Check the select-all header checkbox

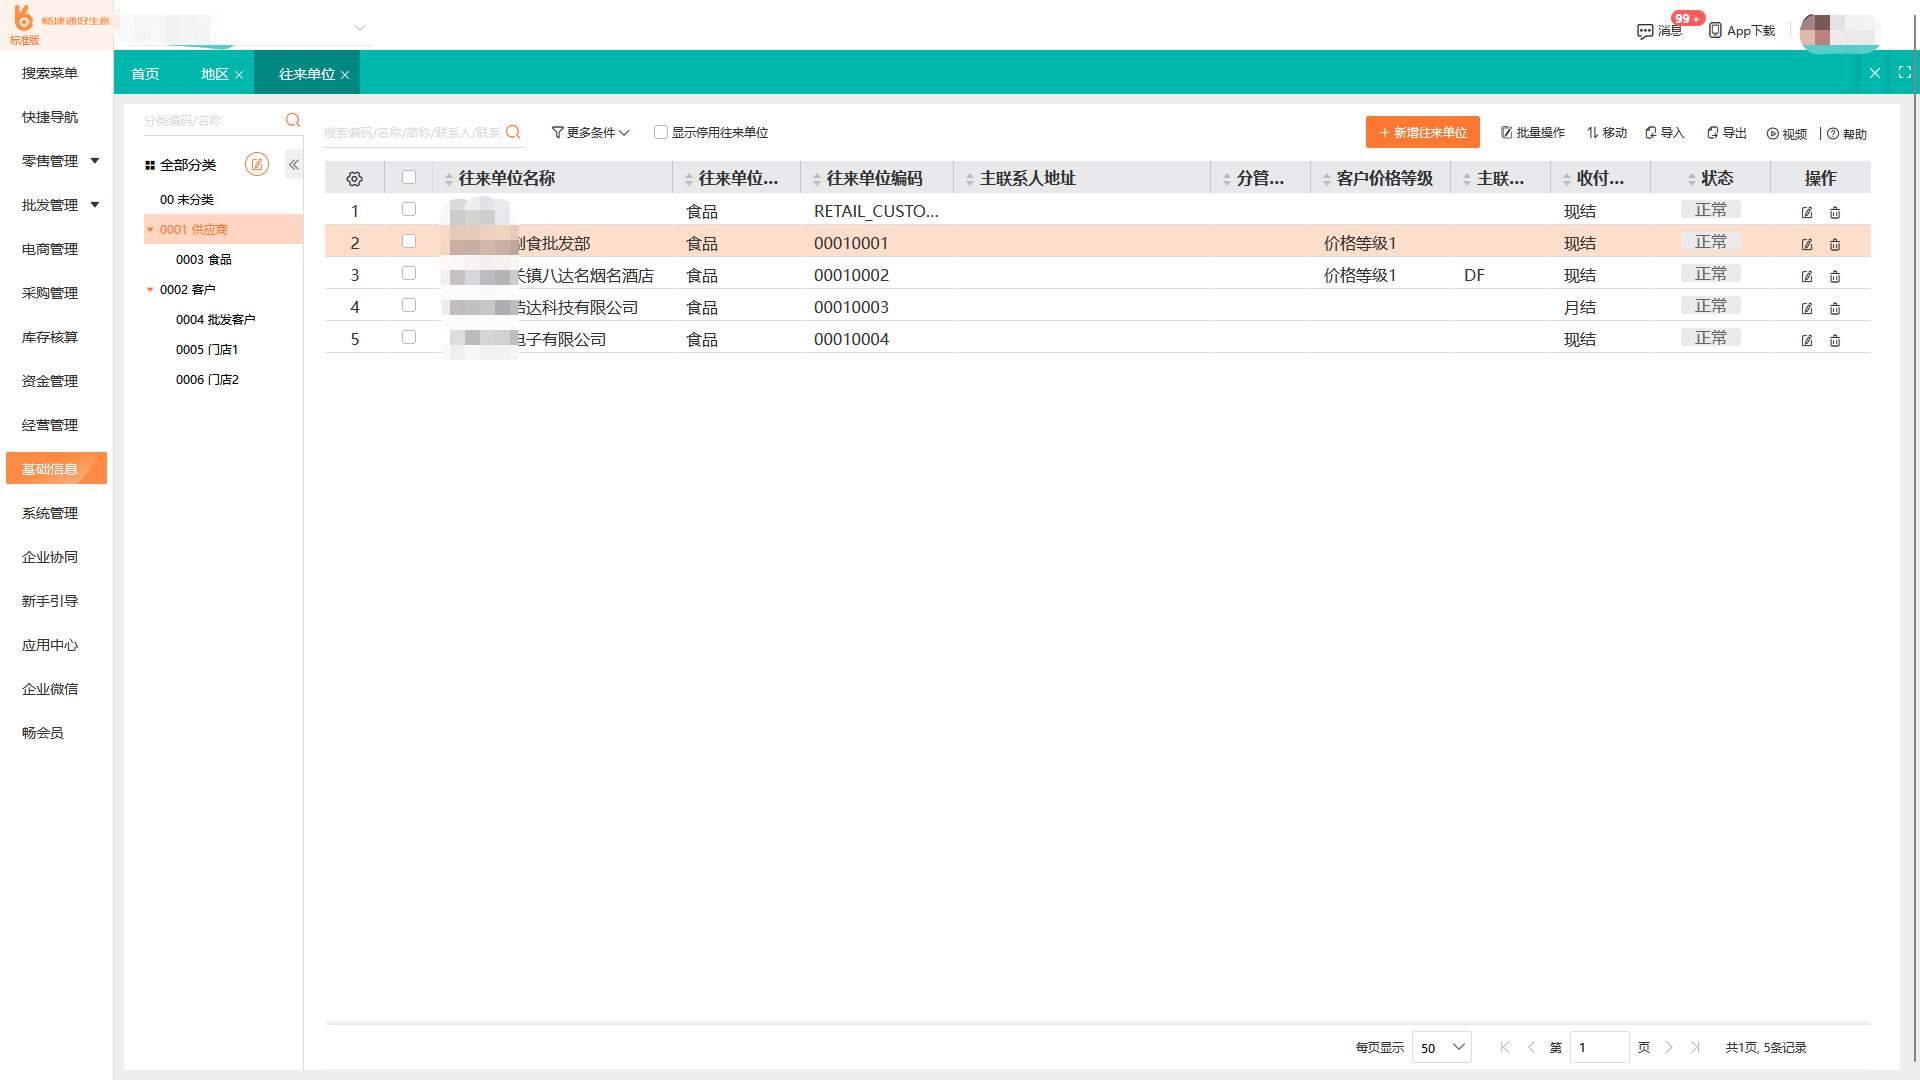pyautogui.click(x=409, y=177)
